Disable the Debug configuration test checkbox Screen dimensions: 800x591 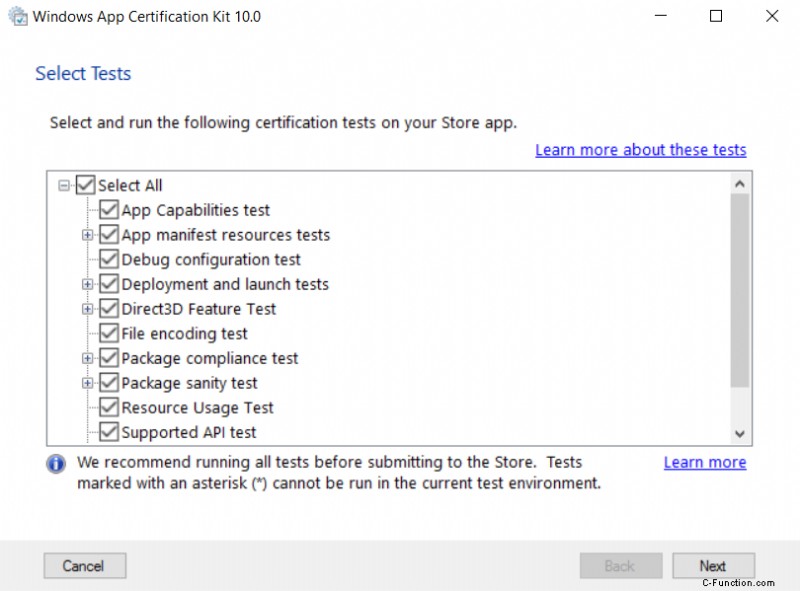click(109, 259)
